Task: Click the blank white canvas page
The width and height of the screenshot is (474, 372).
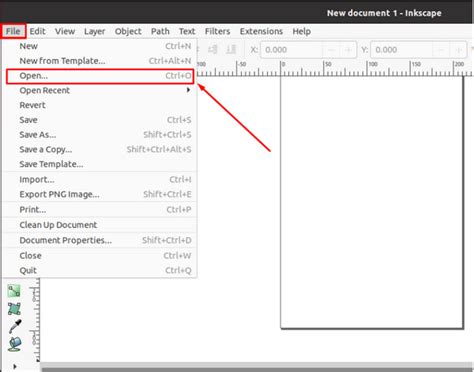Action: pyautogui.click(x=372, y=202)
